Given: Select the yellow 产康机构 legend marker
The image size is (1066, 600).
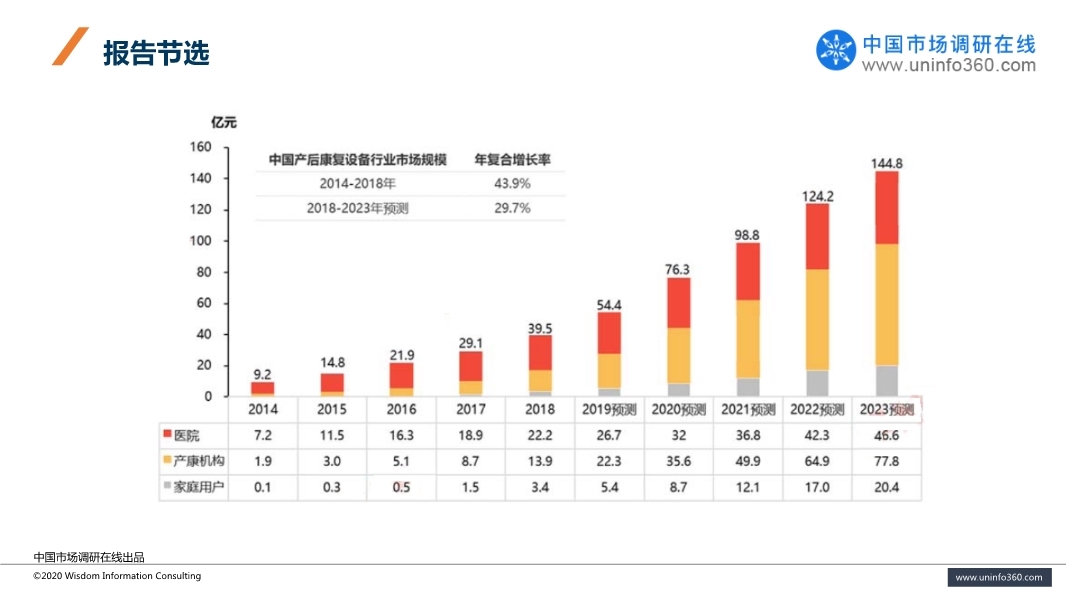Looking at the screenshot, I should click(167, 462).
